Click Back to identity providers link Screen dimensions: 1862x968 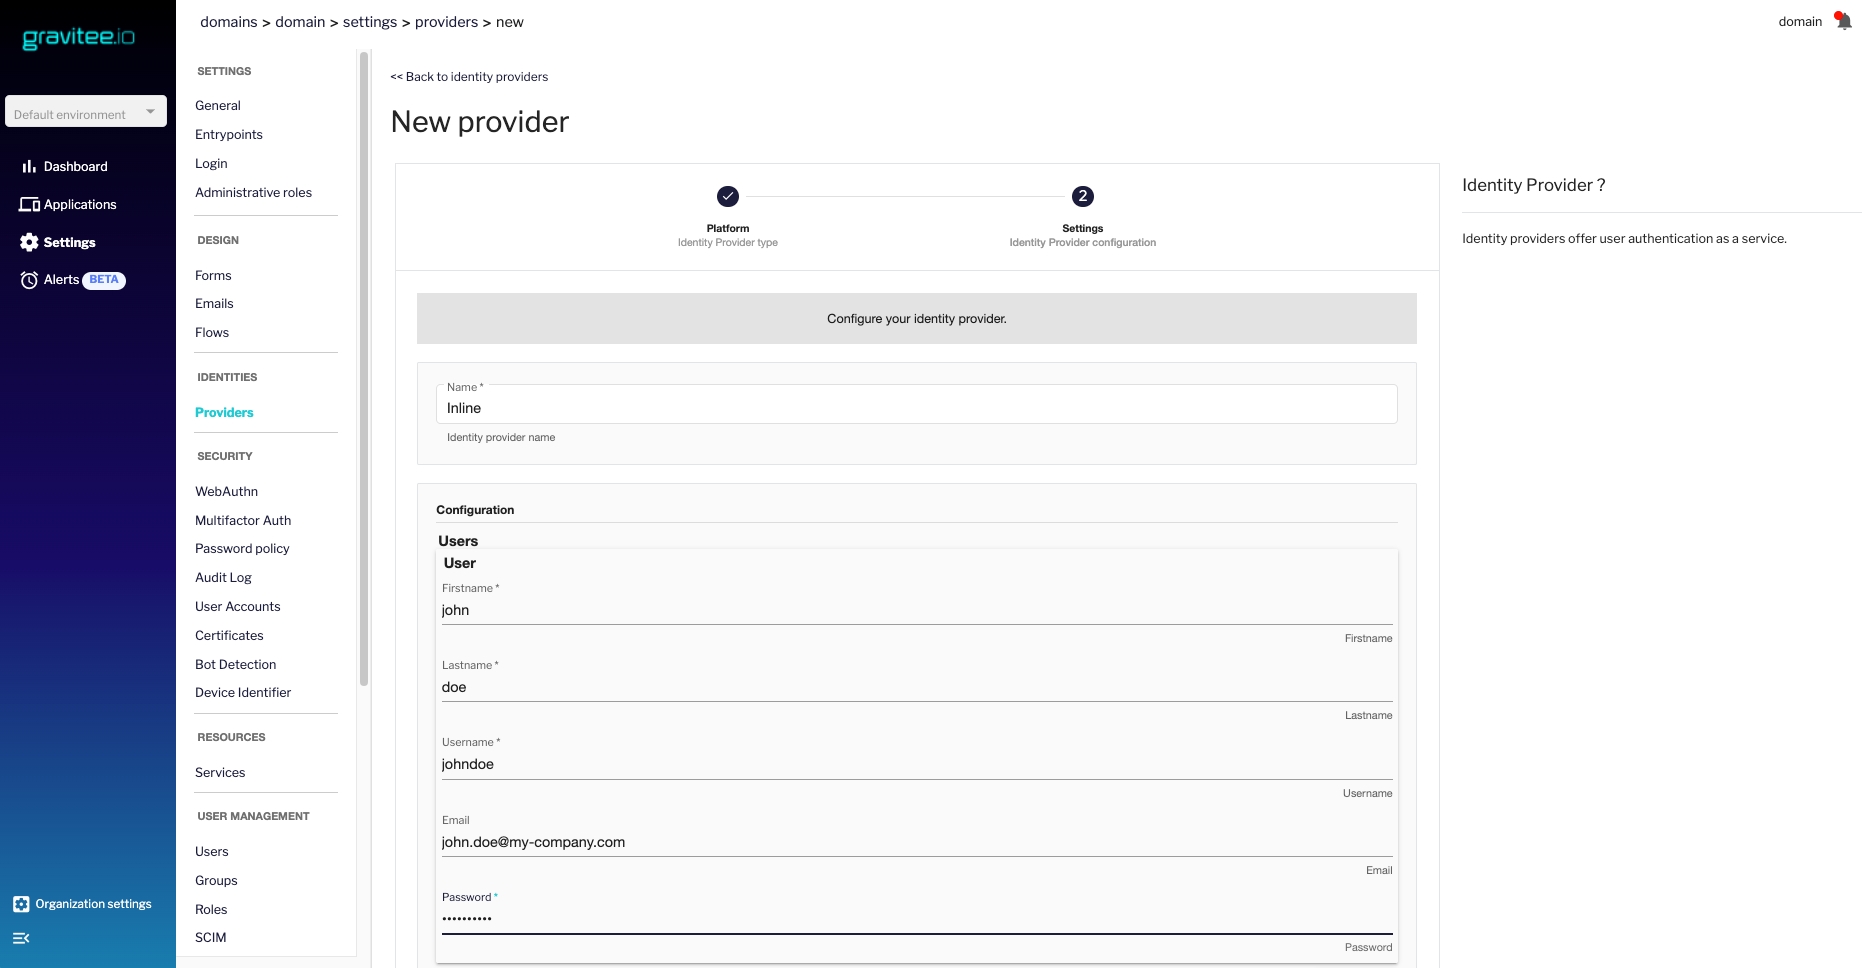469,77
